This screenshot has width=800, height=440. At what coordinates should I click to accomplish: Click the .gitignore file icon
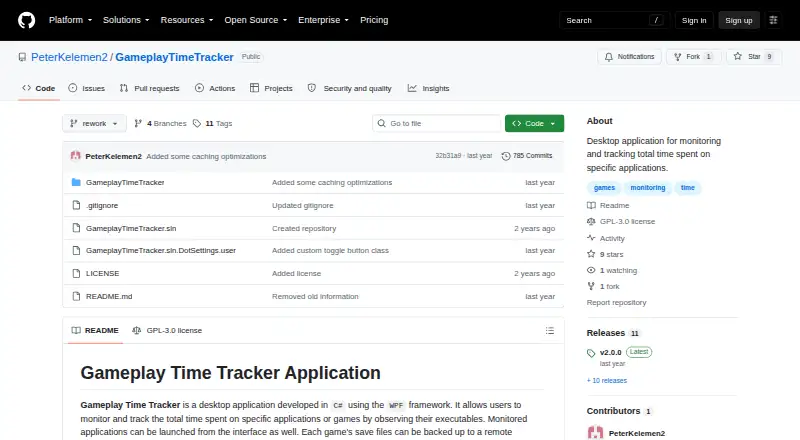76,205
